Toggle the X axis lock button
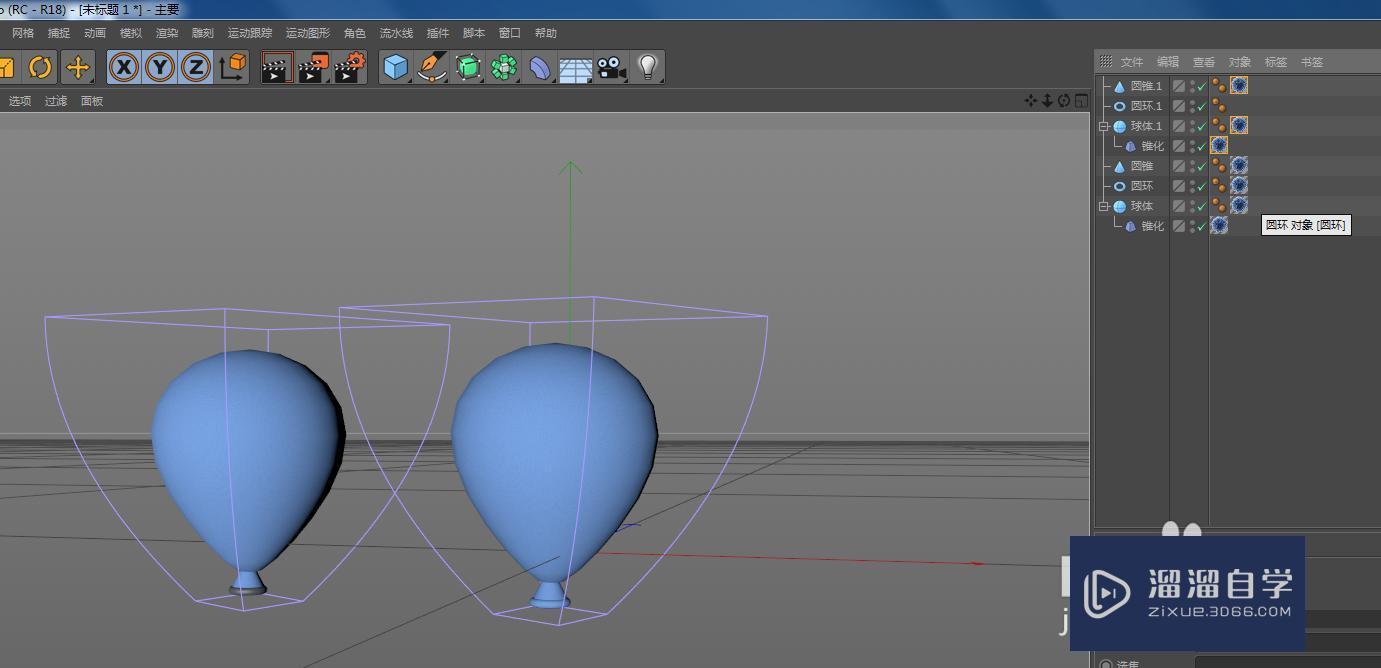Screen dimensions: 1381x668 coord(123,67)
